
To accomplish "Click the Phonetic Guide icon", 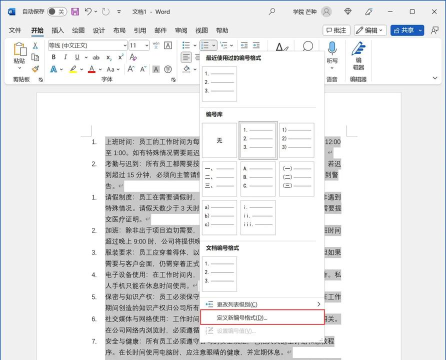I will (156, 45).
